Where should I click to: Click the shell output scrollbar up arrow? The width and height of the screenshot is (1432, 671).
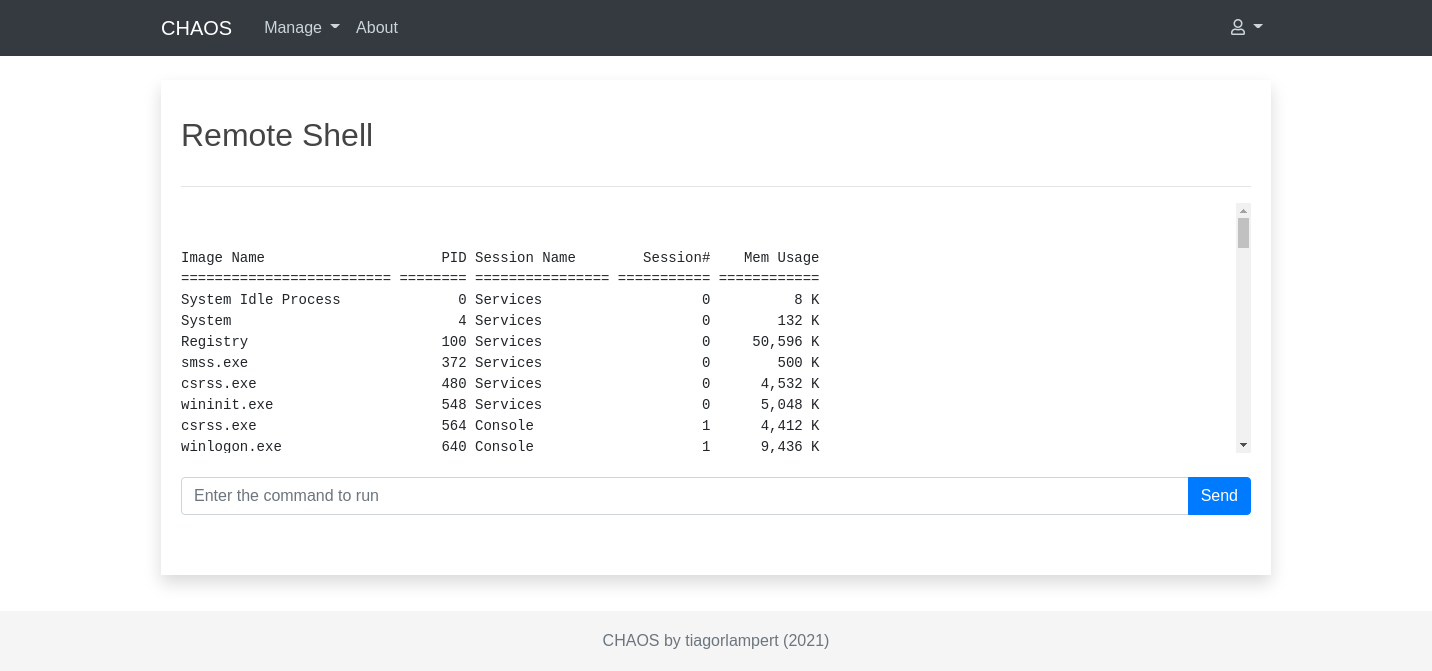click(1243, 211)
